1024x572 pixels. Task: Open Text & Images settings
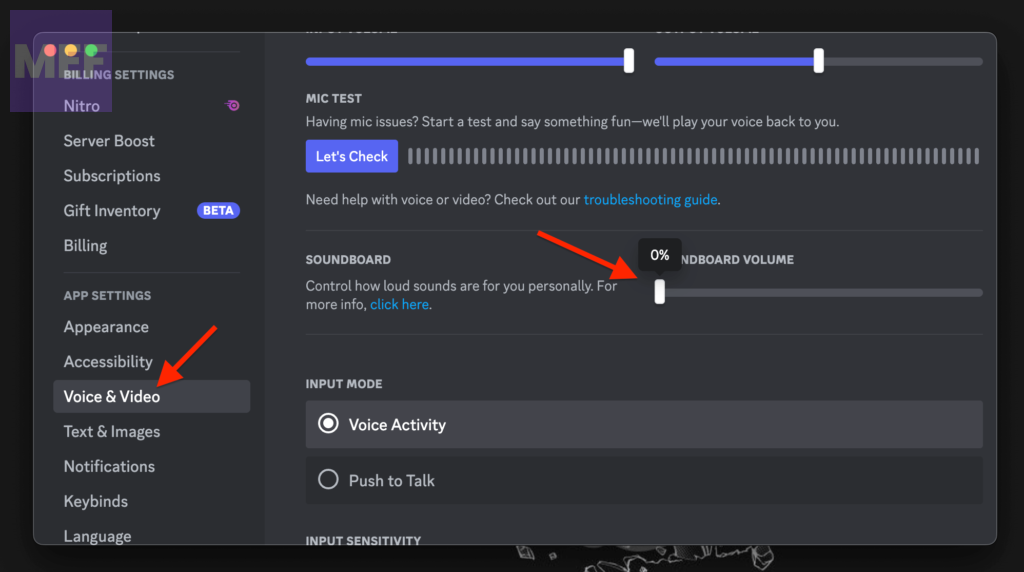112,432
